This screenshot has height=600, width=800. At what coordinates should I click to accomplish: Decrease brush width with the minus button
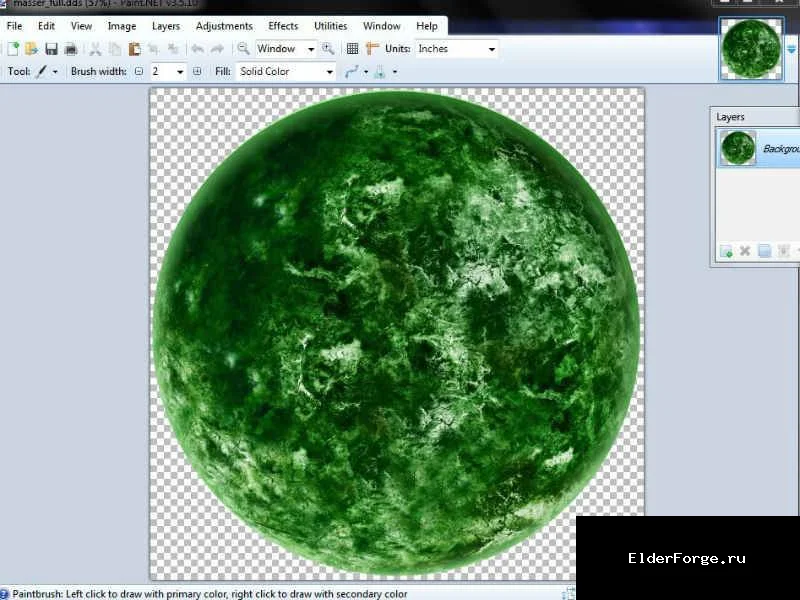click(x=139, y=72)
